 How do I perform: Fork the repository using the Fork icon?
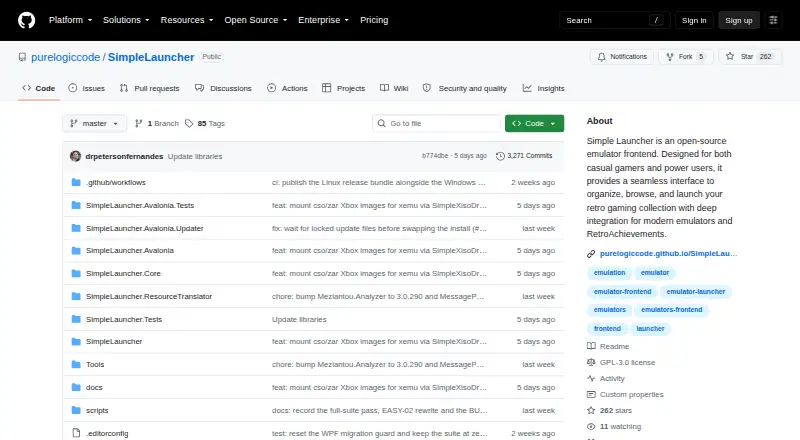point(670,57)
